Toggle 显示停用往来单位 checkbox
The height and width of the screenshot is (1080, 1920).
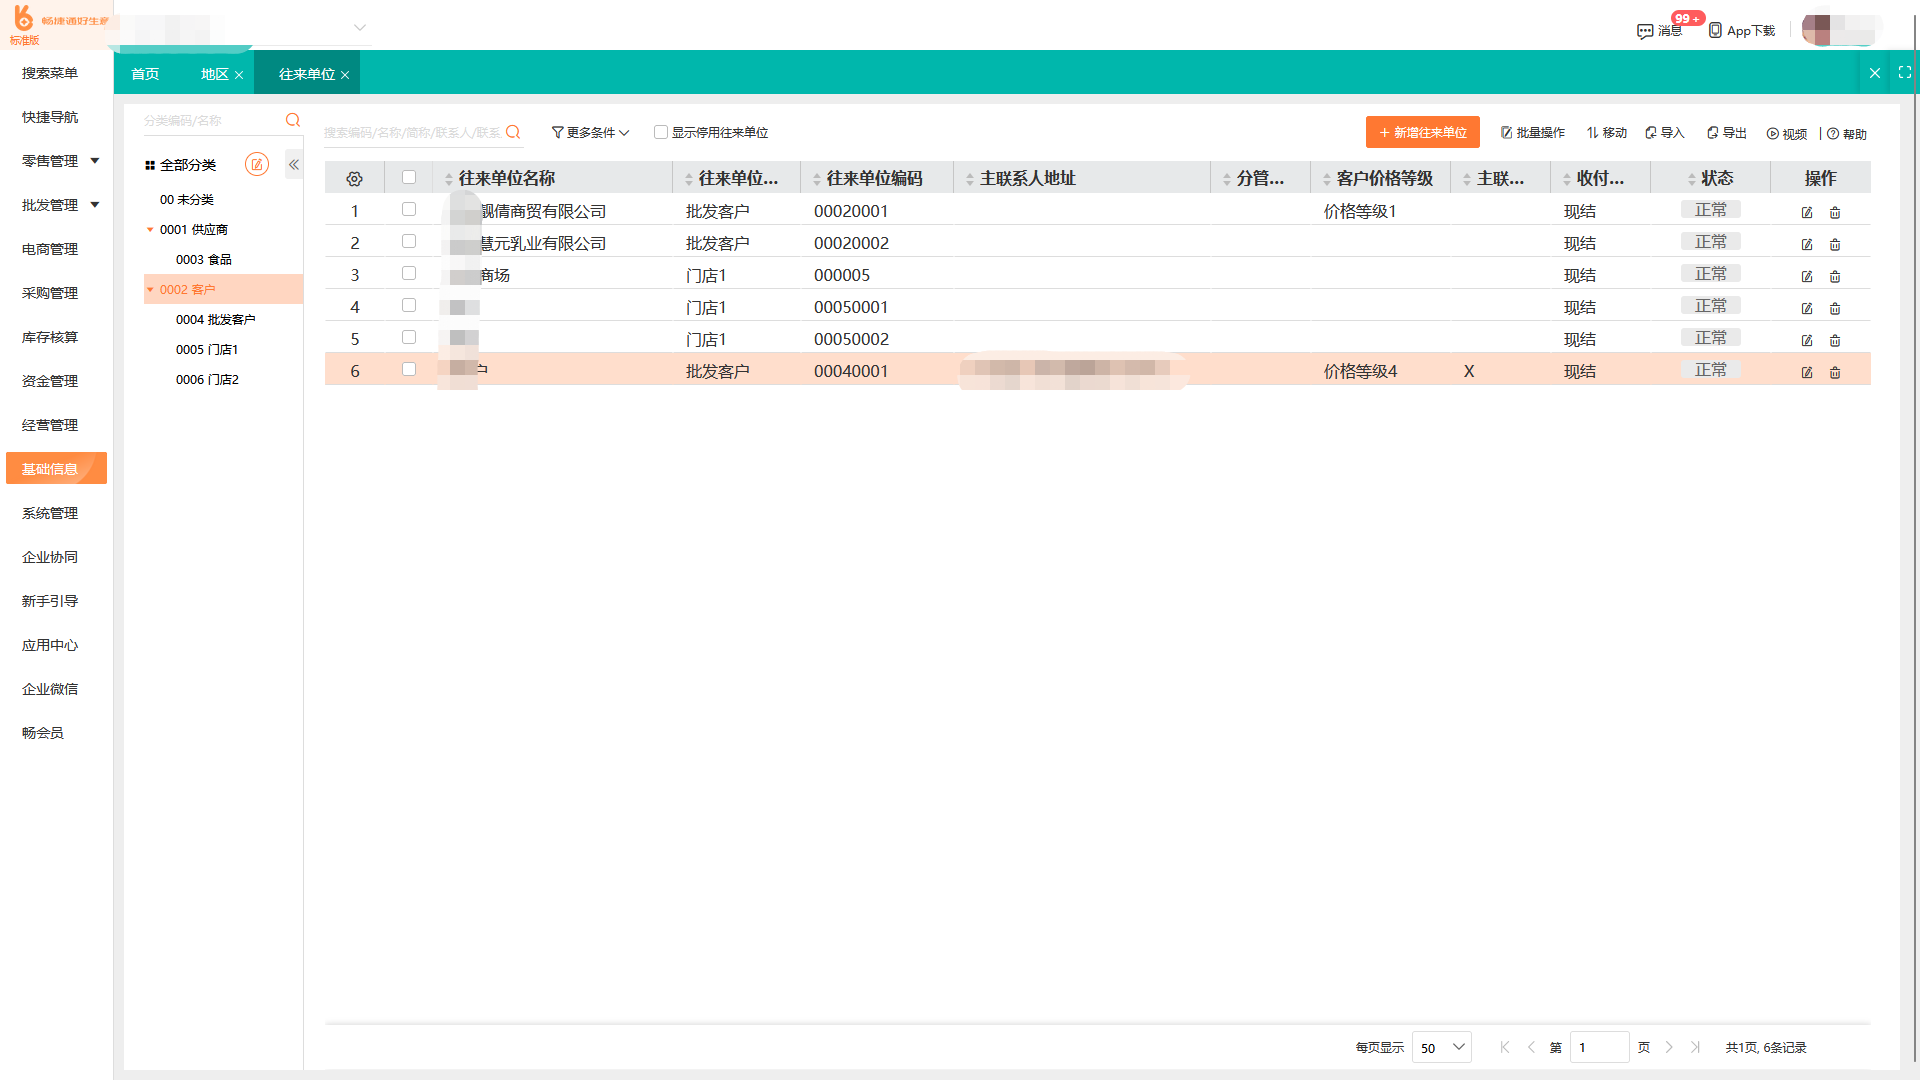662,132
